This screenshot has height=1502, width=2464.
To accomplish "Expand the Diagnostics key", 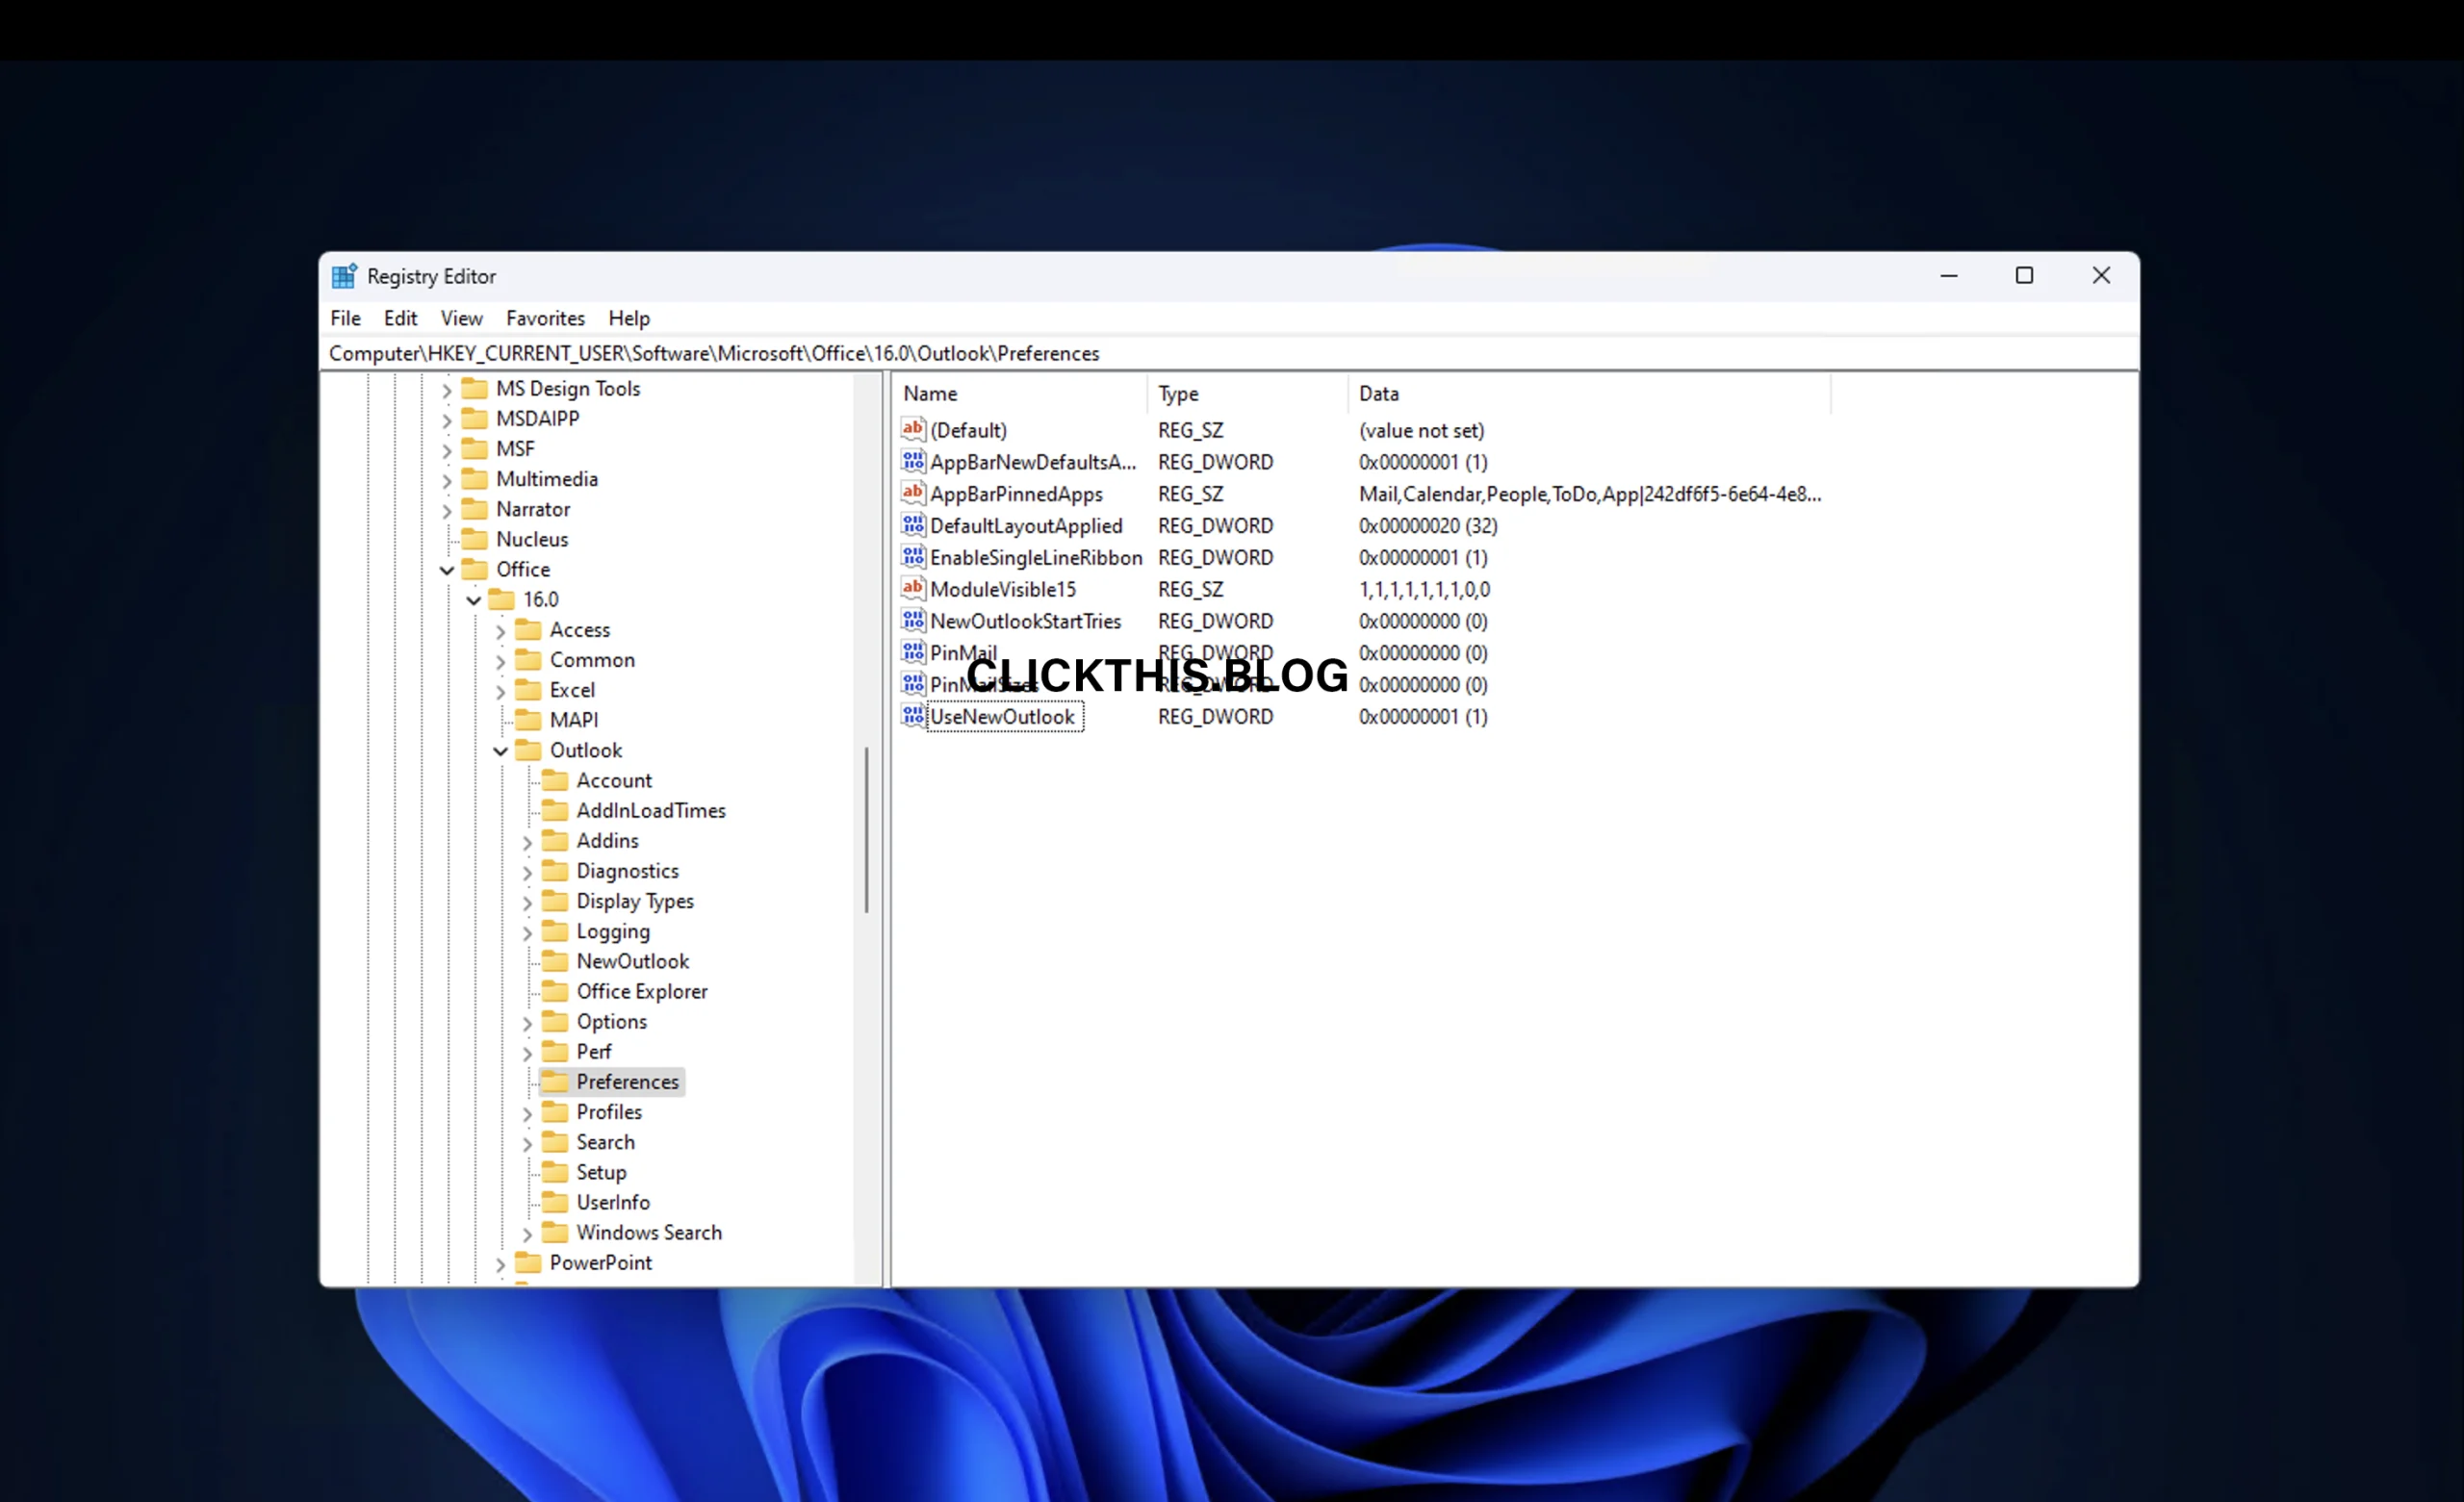I will [528, 872].
